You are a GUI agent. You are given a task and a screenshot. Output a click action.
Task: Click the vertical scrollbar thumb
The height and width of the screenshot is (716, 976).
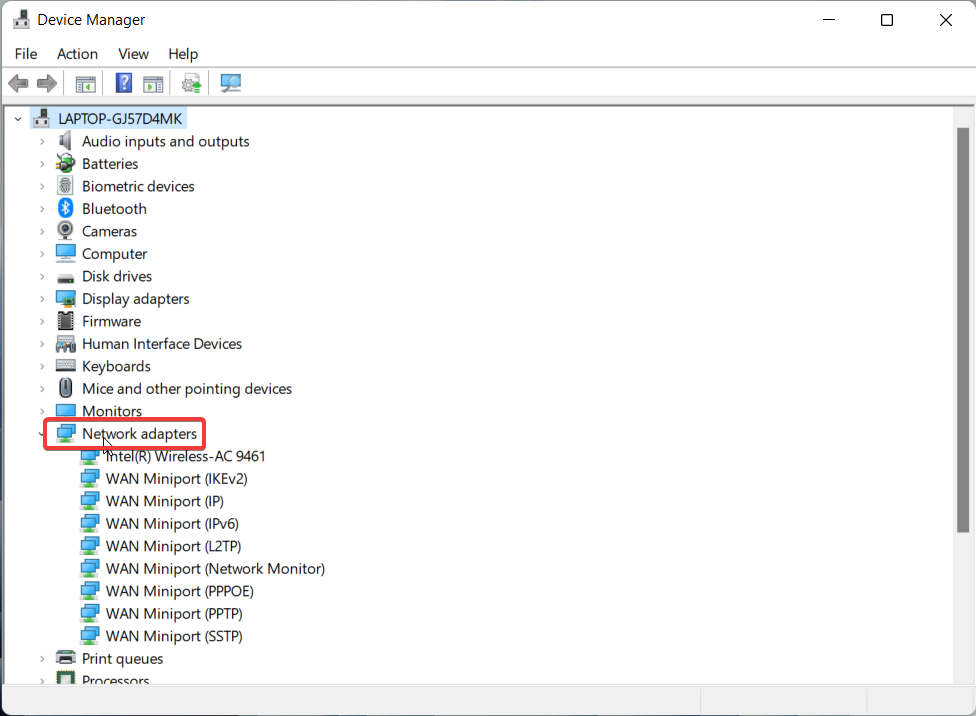click(x=963, y=330)
